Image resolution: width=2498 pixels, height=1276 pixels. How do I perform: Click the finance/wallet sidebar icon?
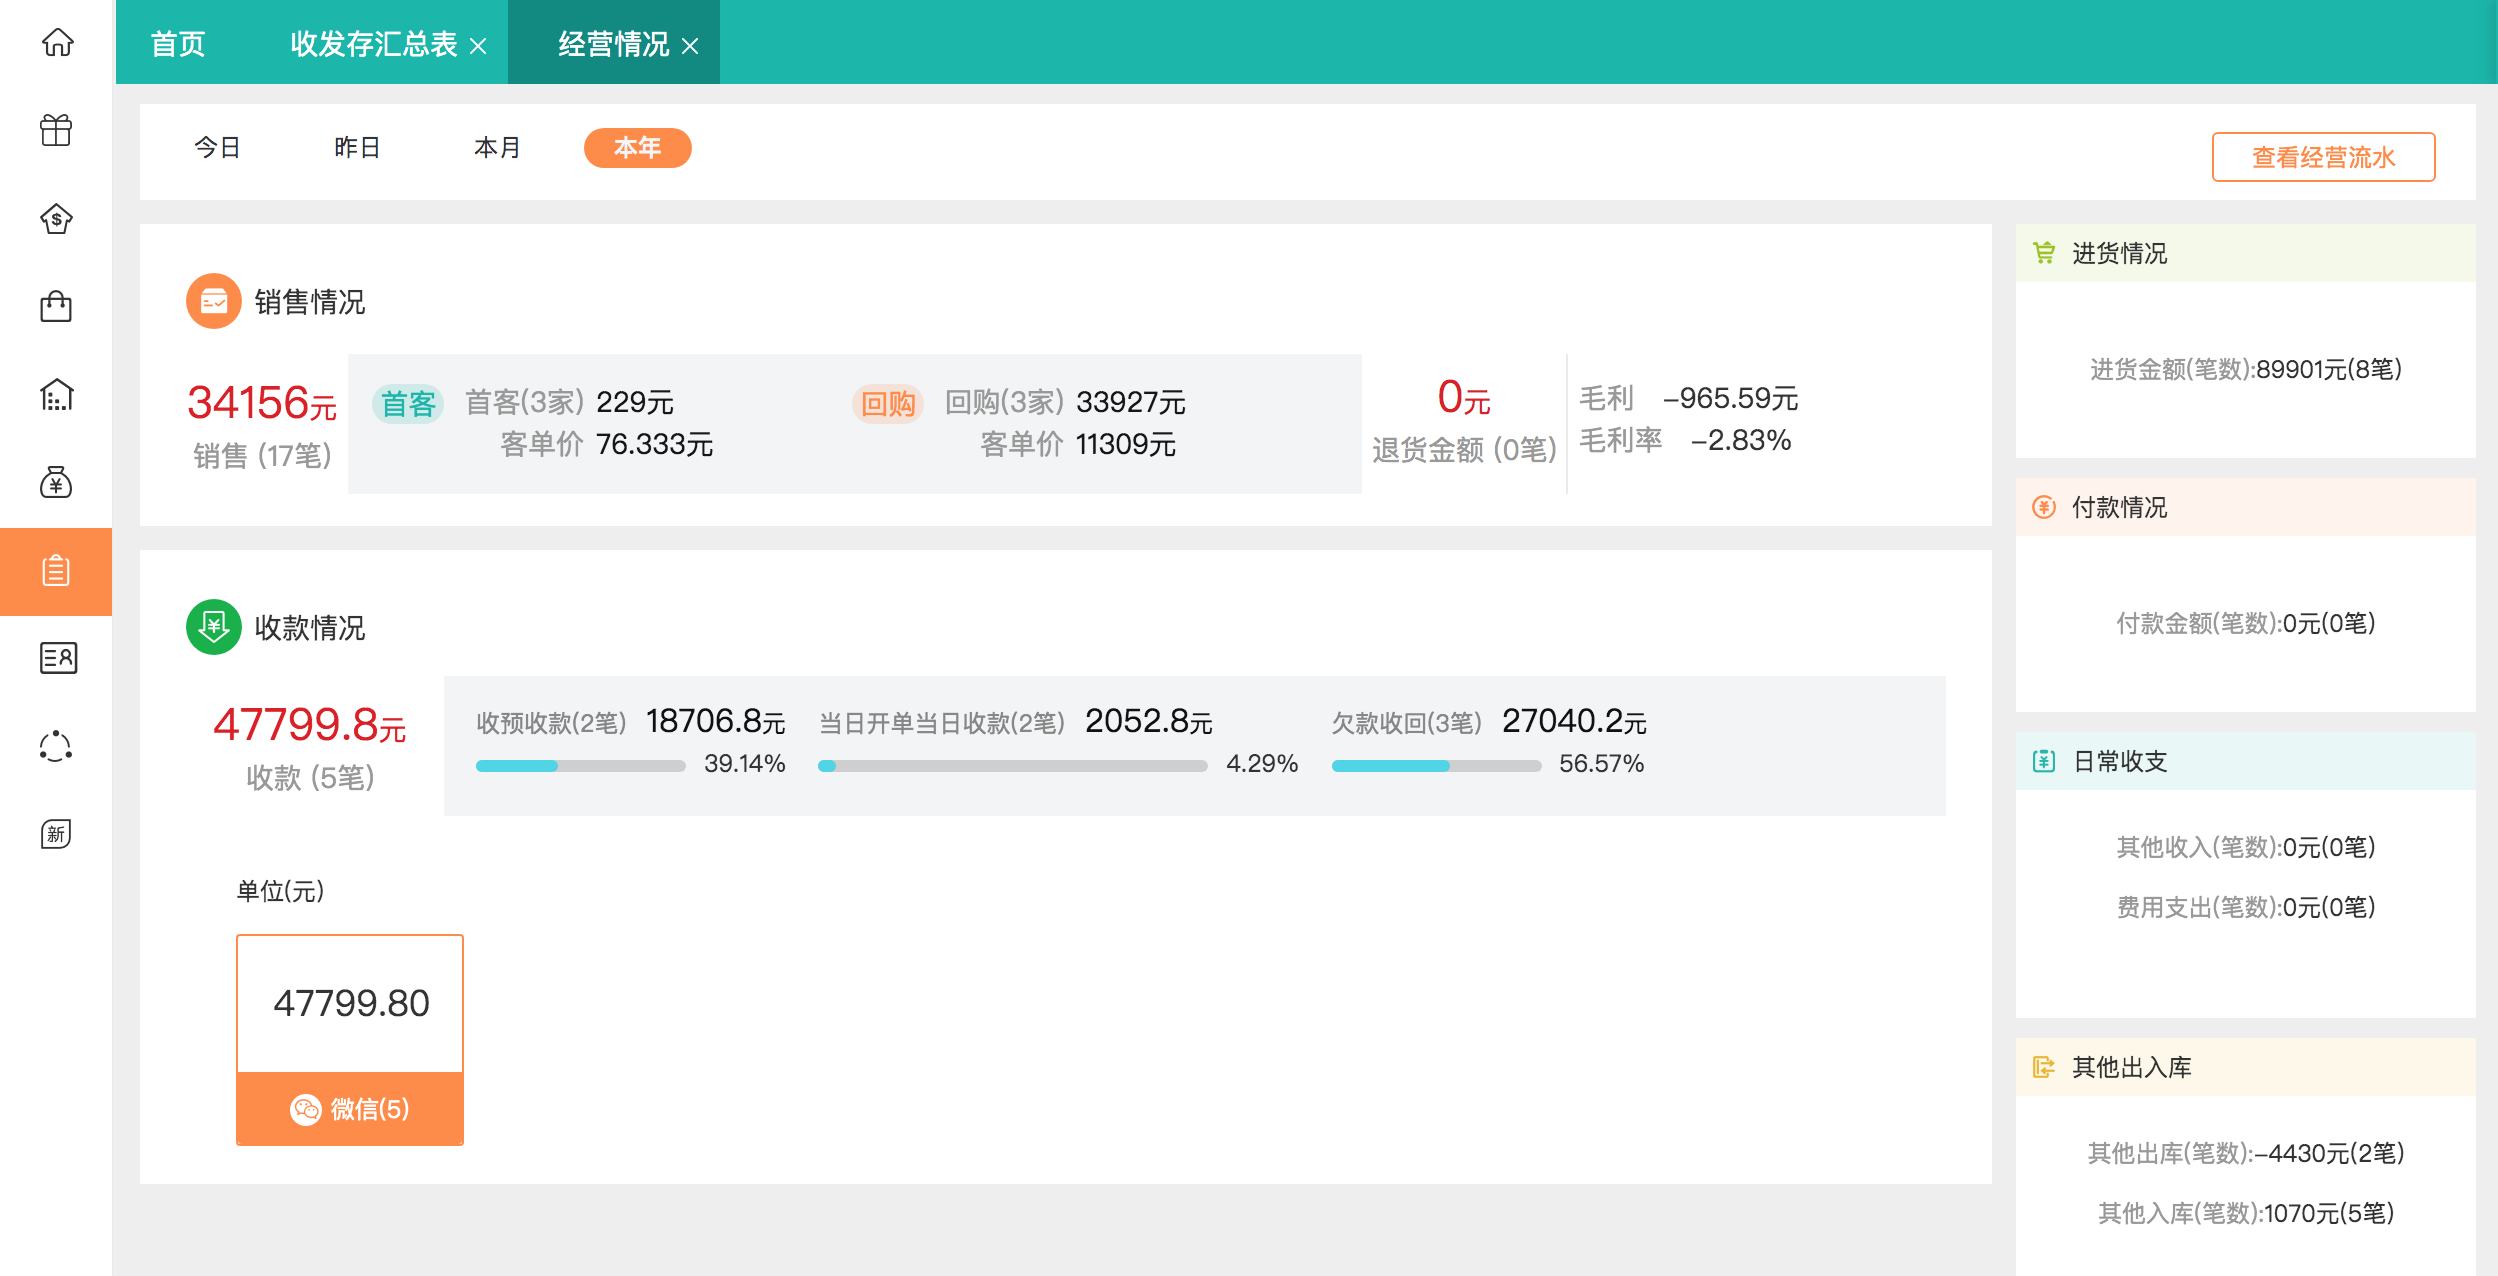(x=55, y=482)
